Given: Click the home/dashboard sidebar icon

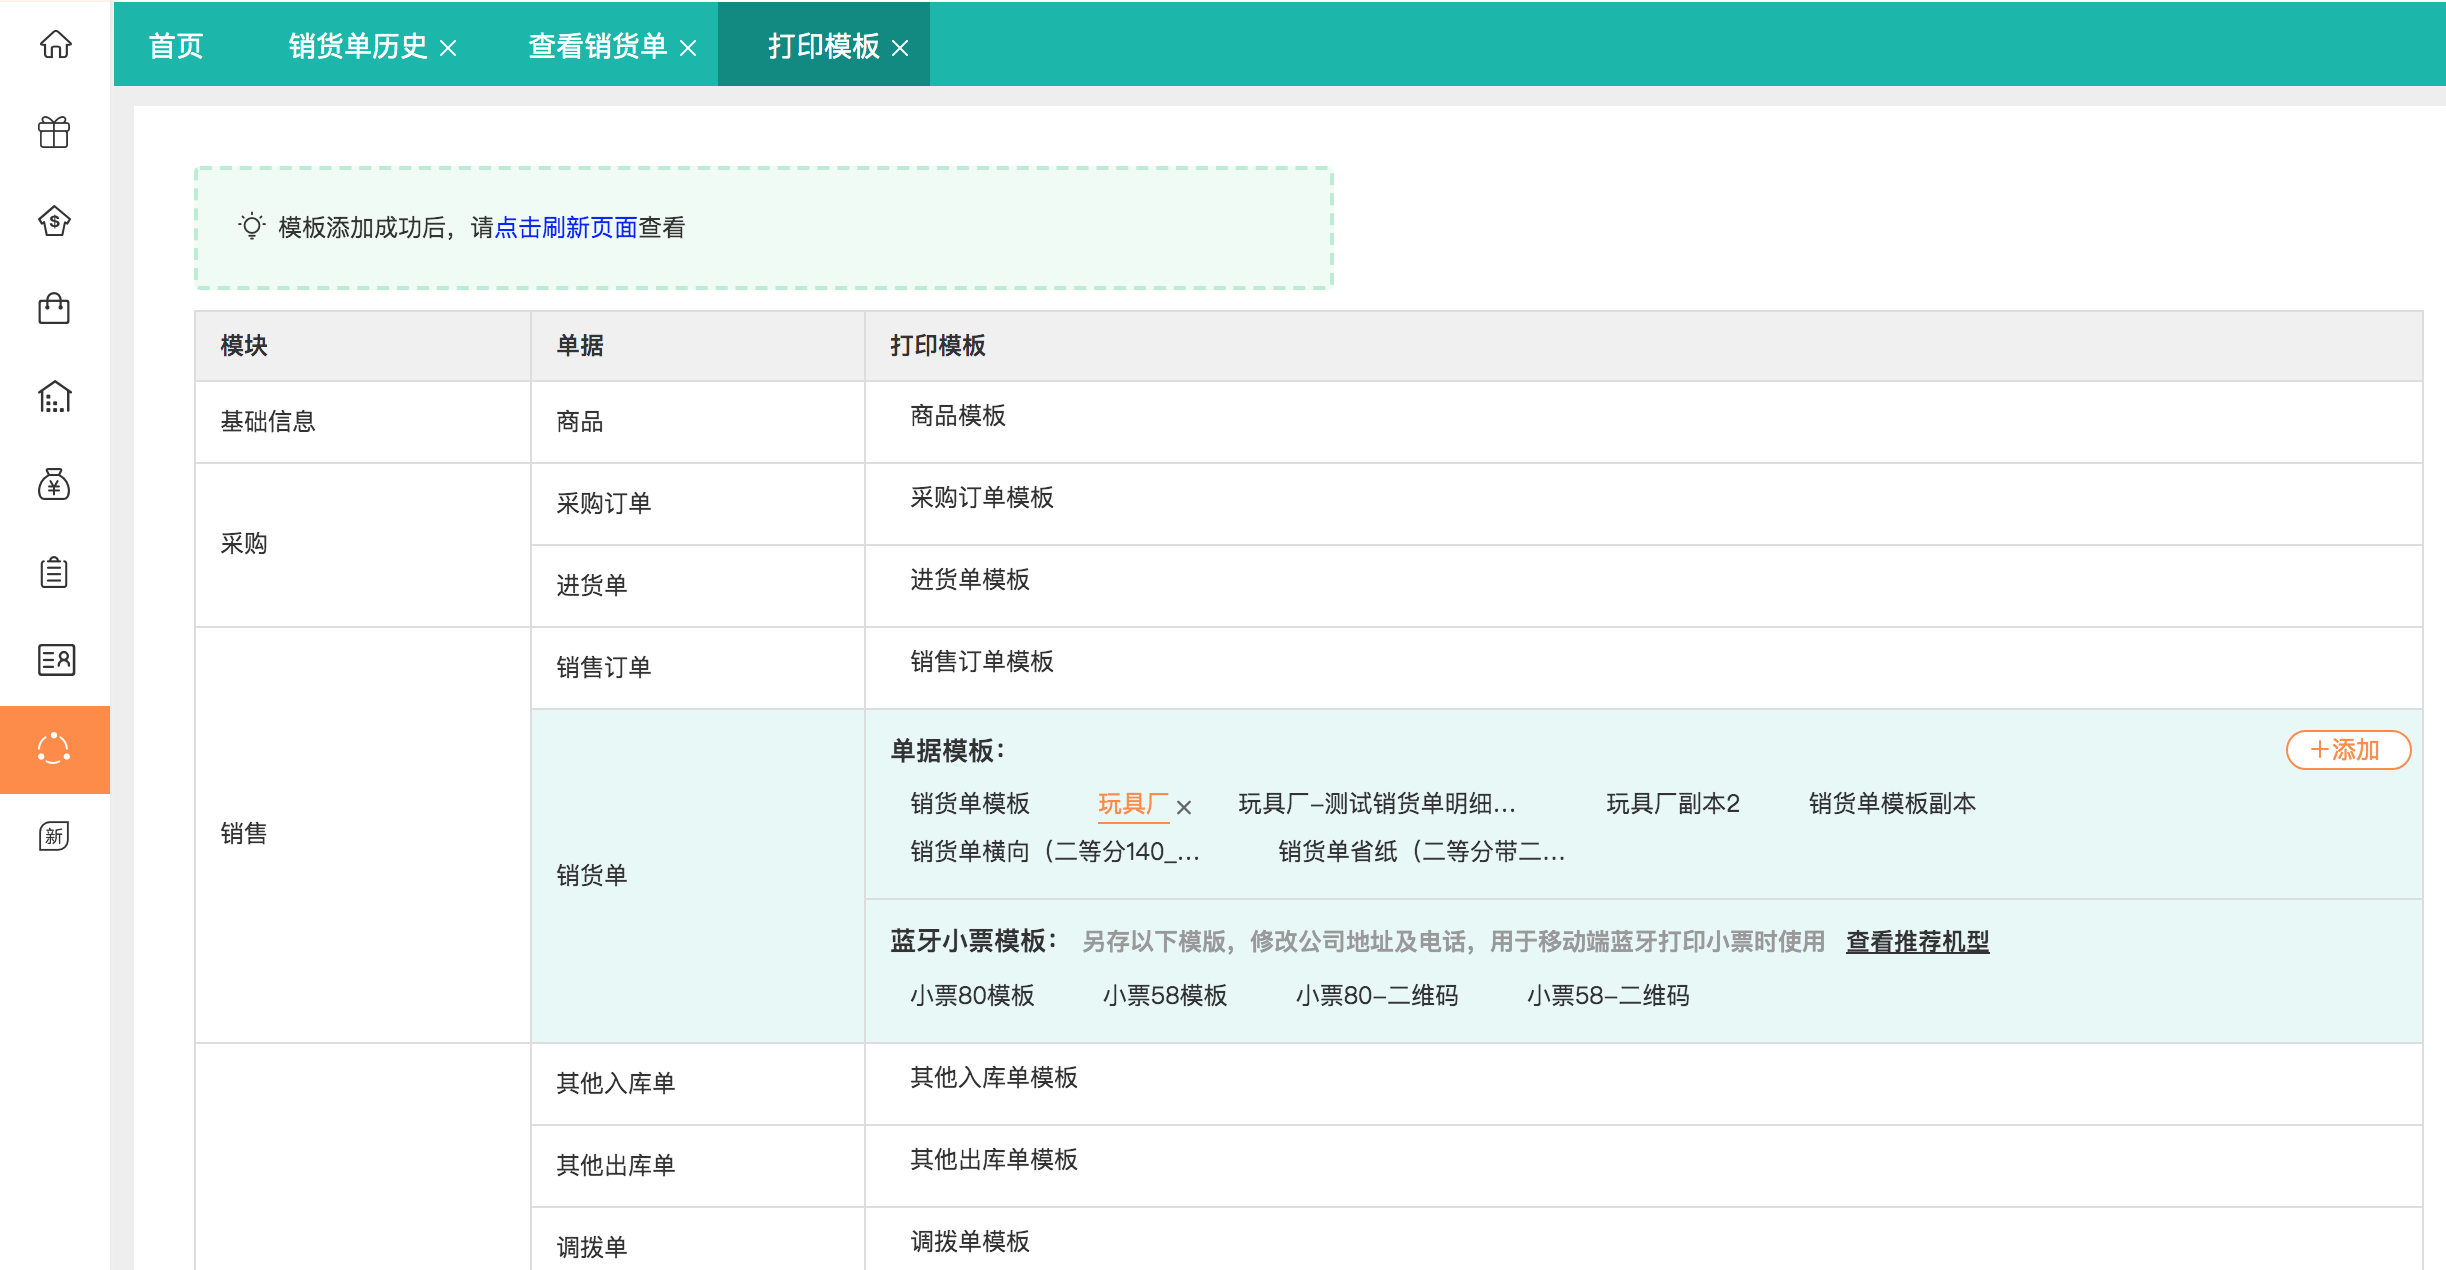Looking at the screenshot, I should 55,44.
